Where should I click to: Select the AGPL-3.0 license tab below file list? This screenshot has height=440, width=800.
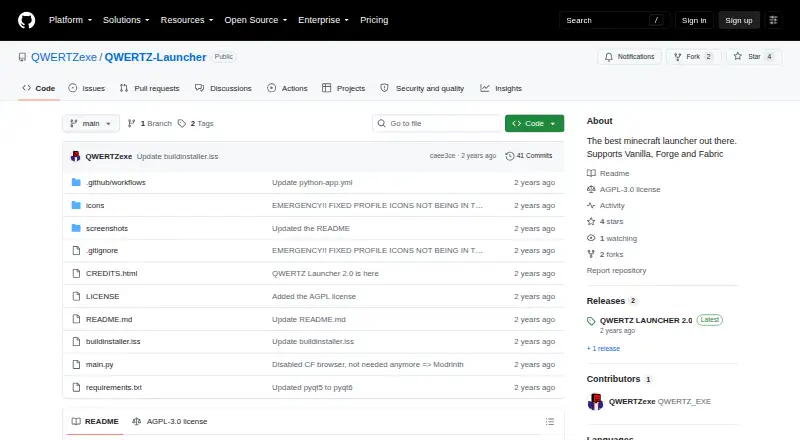point(169,422)
